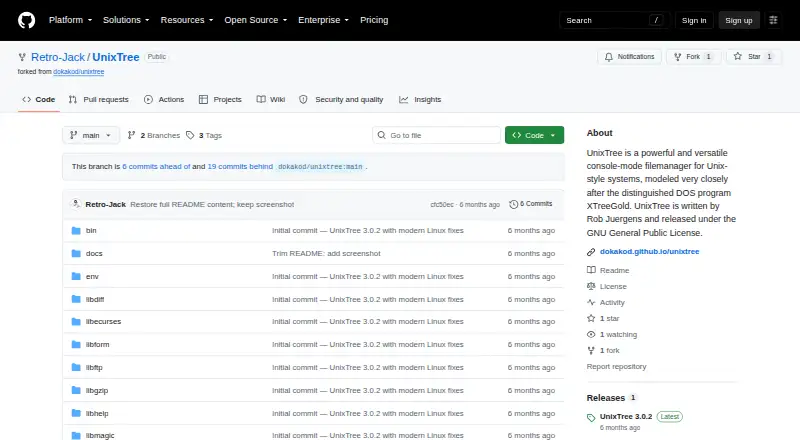Image resolution: width=800 pixels, height=440 pixels.
Task: Open the cfc50ec commit hash
Action: tap(442, 204)
